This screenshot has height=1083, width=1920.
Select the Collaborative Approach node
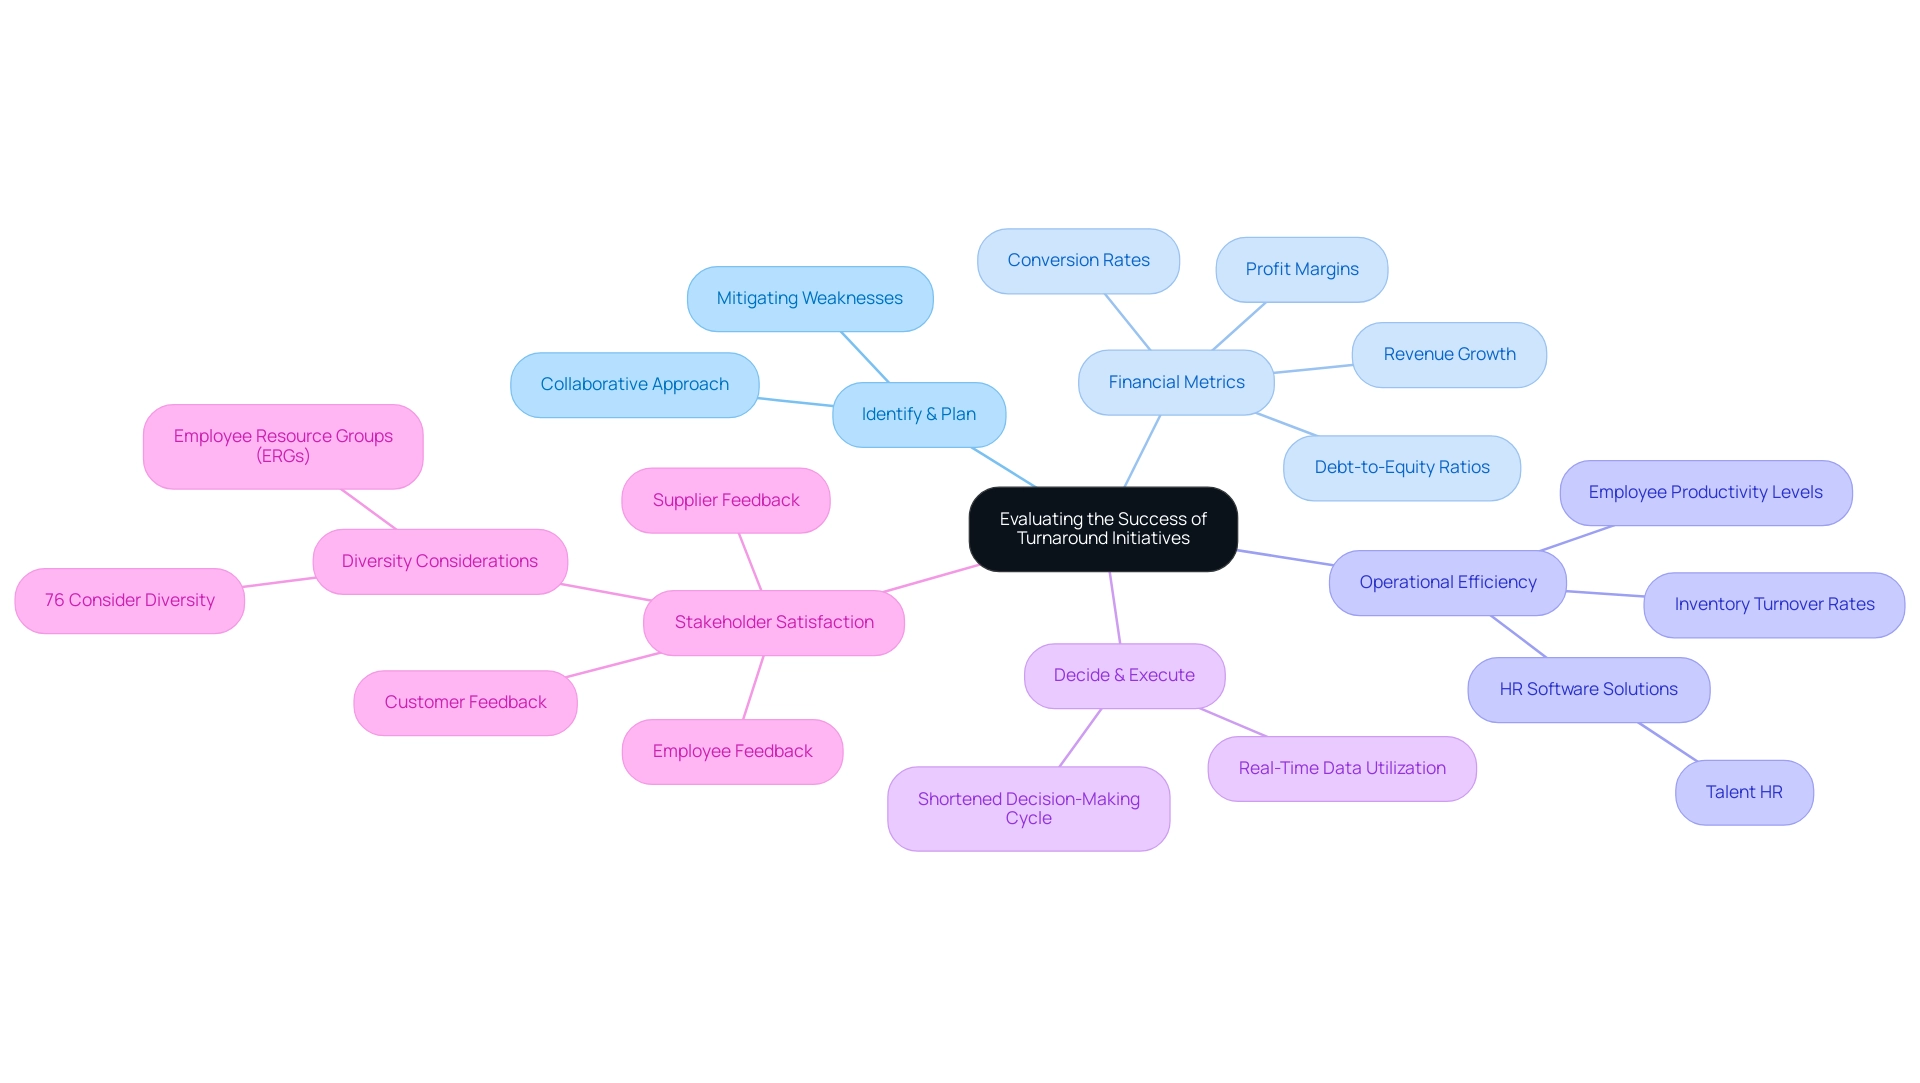[634, 384]
